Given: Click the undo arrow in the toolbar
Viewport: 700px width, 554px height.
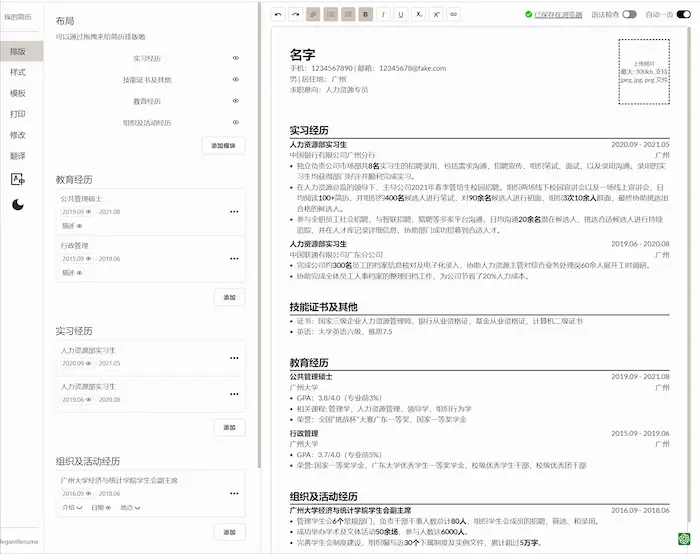Looking at the screenshot, I should click(x=278, y=15).
